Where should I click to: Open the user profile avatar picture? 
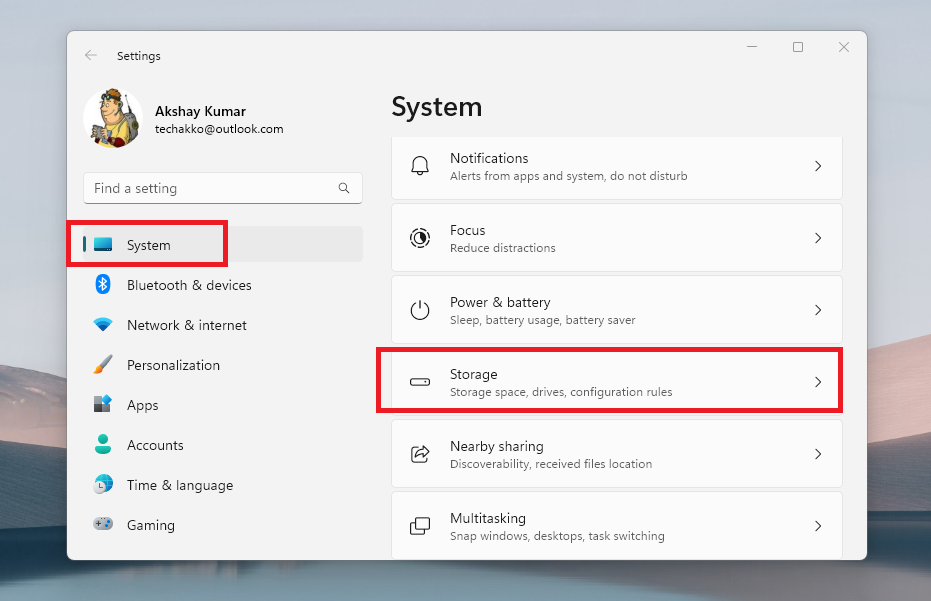[x=113, y=118]
